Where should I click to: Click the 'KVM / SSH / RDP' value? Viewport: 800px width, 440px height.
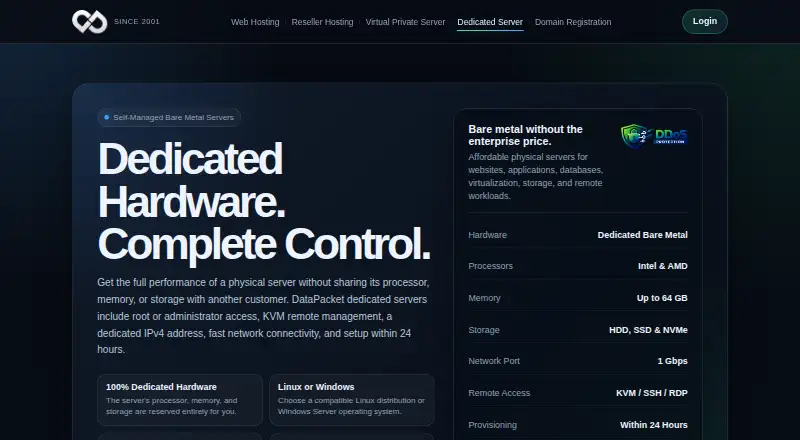point(652,393)
